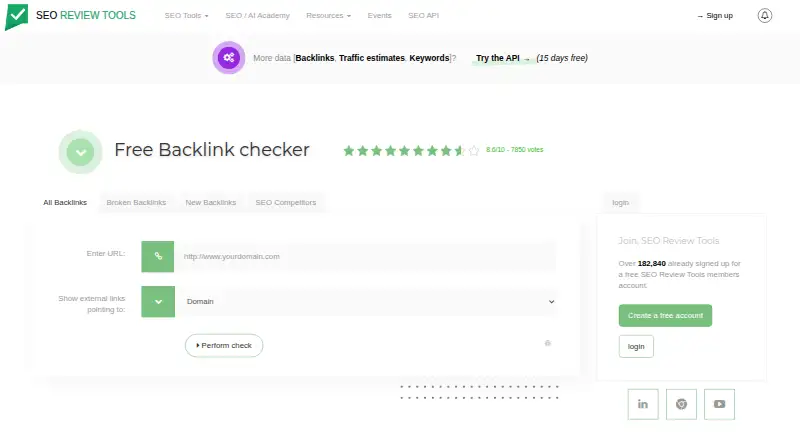
Task: Click the (15 days free) text
Action: click(562, 58)
